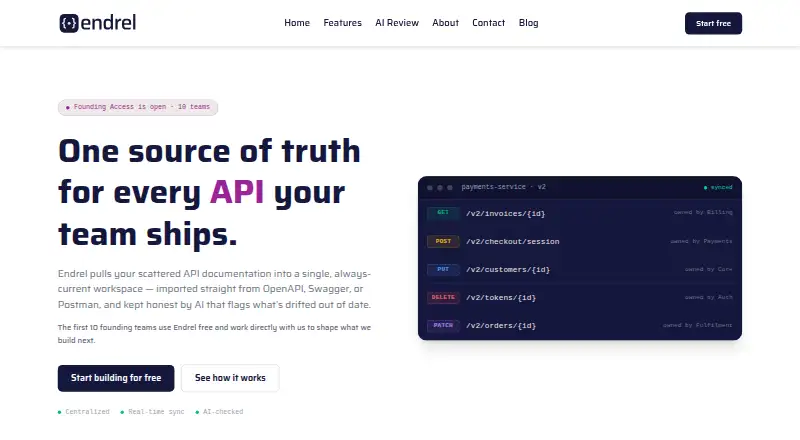
Task: Open the Home nav link
Action: click(297, 23)
